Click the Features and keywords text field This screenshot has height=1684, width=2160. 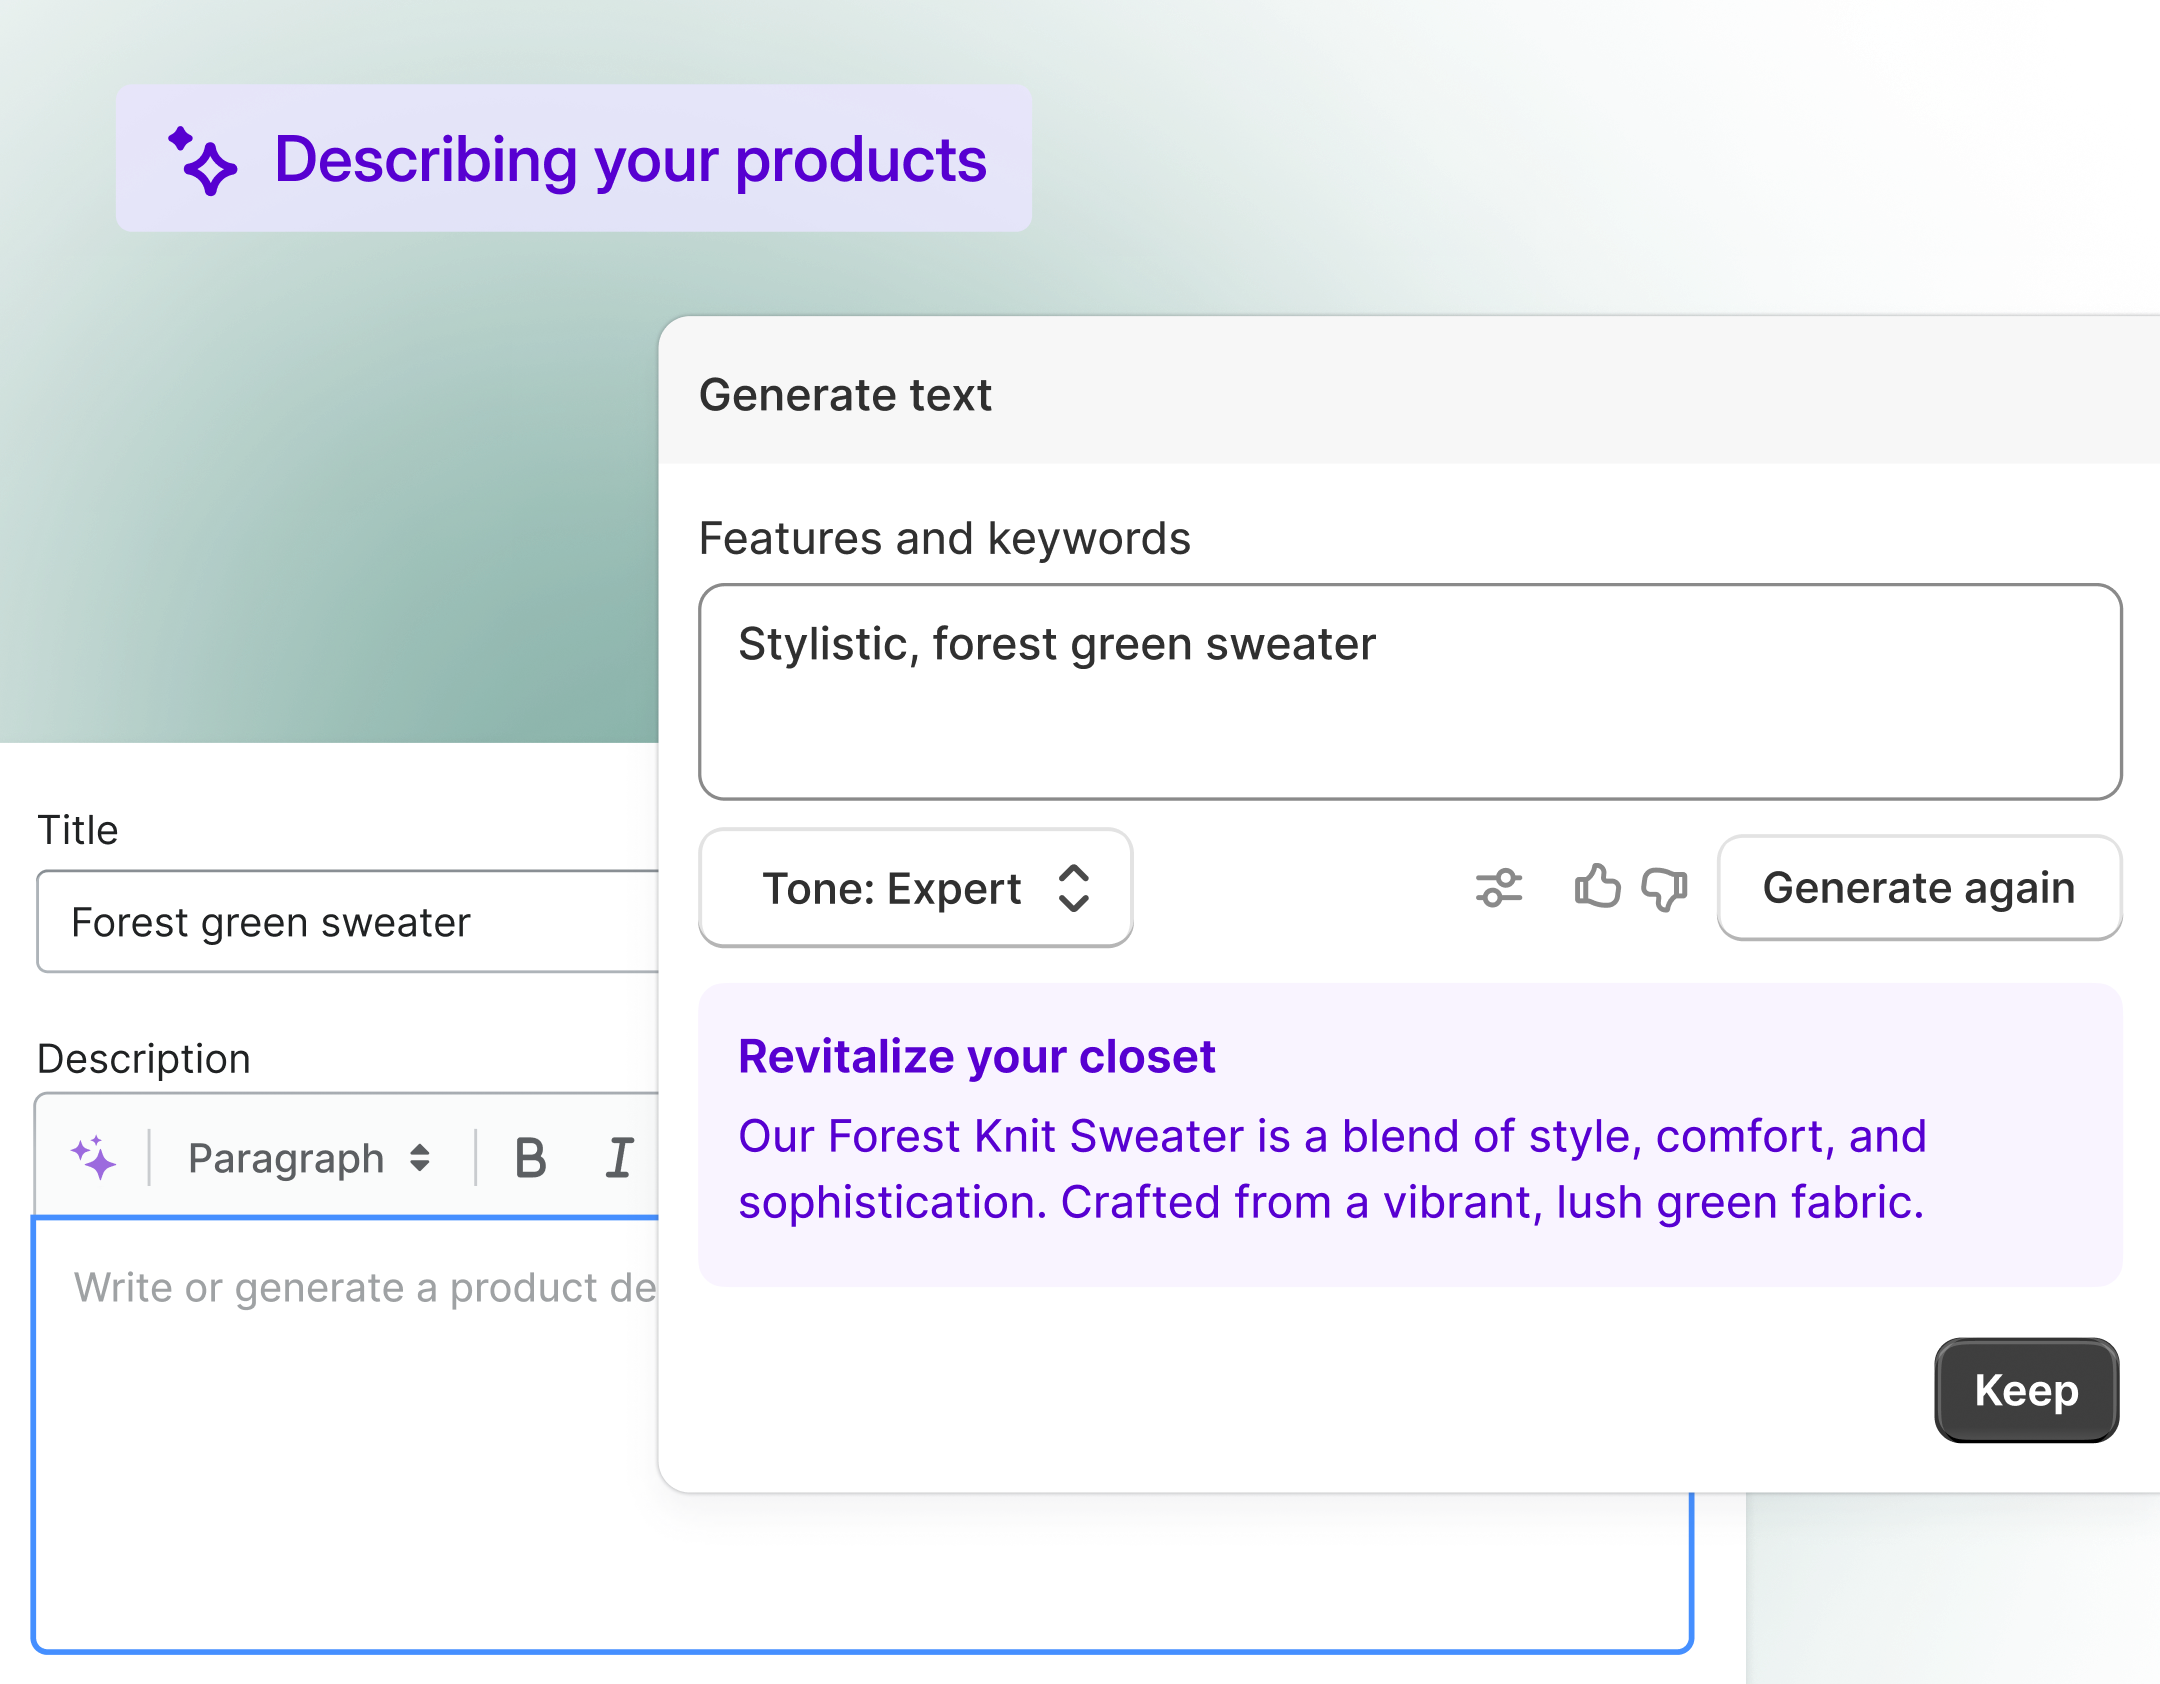(1409, 692)
